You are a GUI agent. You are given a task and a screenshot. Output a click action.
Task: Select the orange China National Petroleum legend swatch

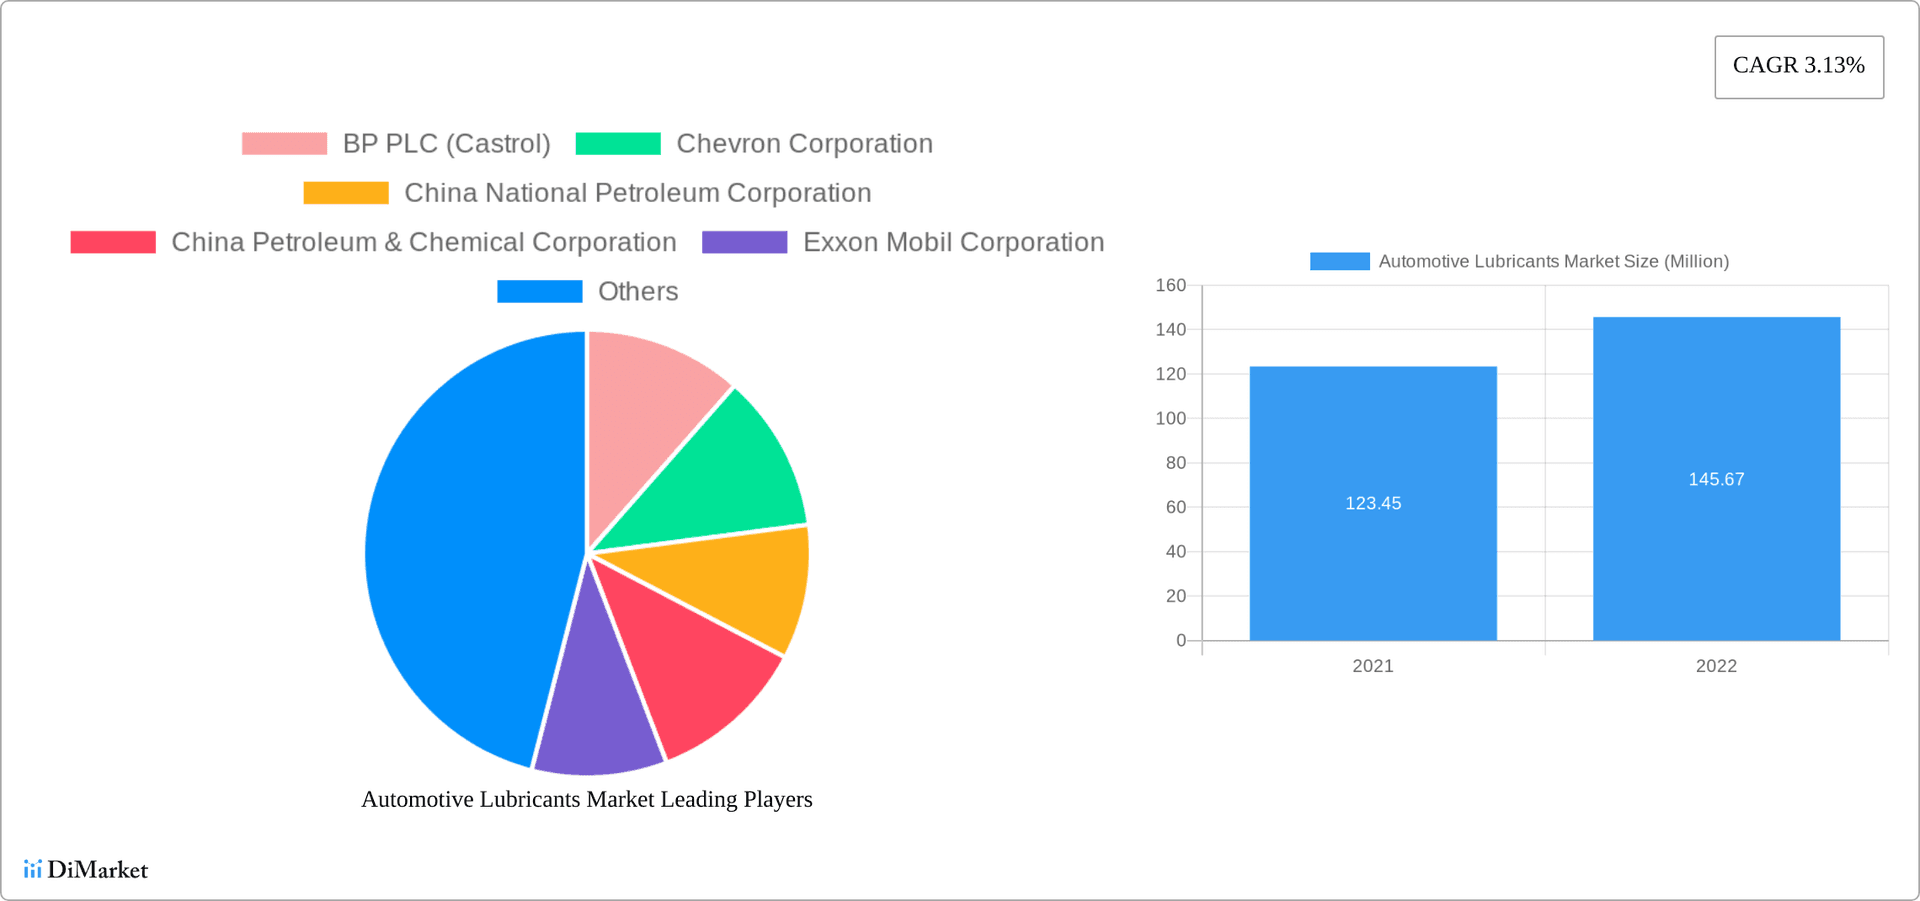345,192
